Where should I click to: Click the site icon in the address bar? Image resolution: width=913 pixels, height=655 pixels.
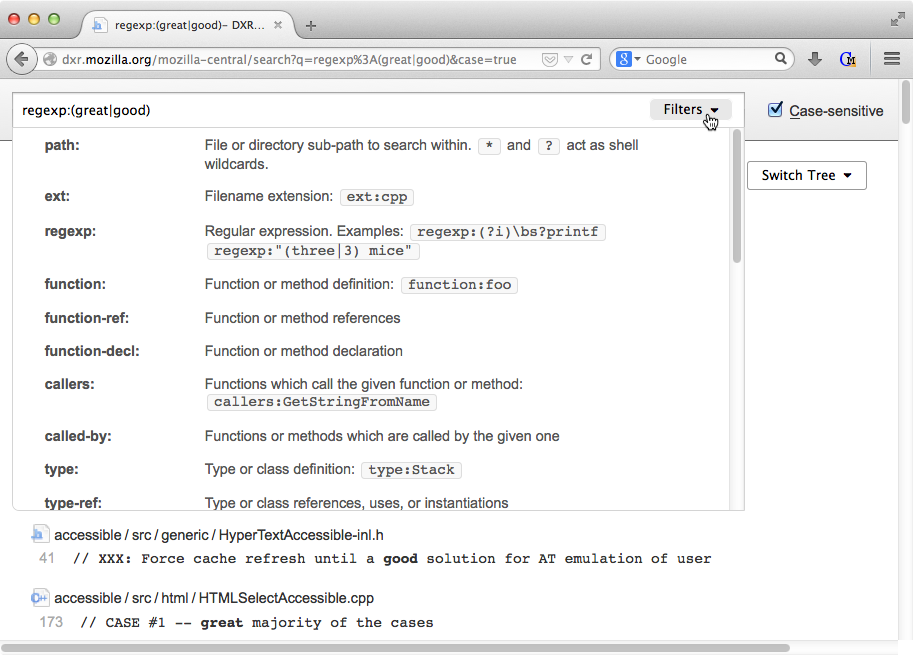50,59
